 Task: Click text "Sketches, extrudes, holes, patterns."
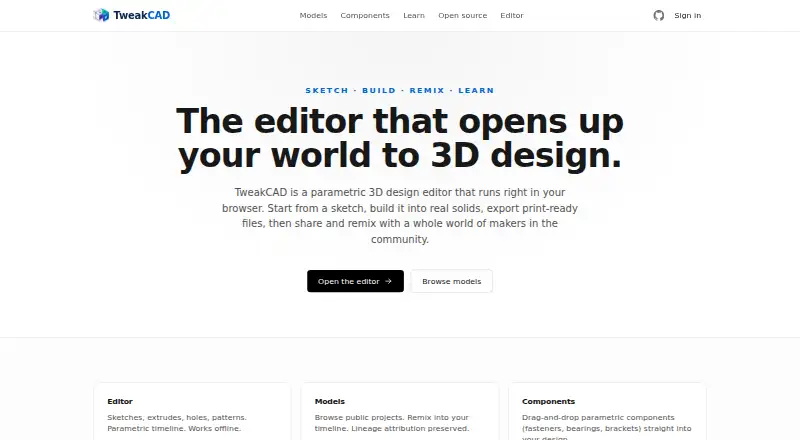(x=177, y=418)
